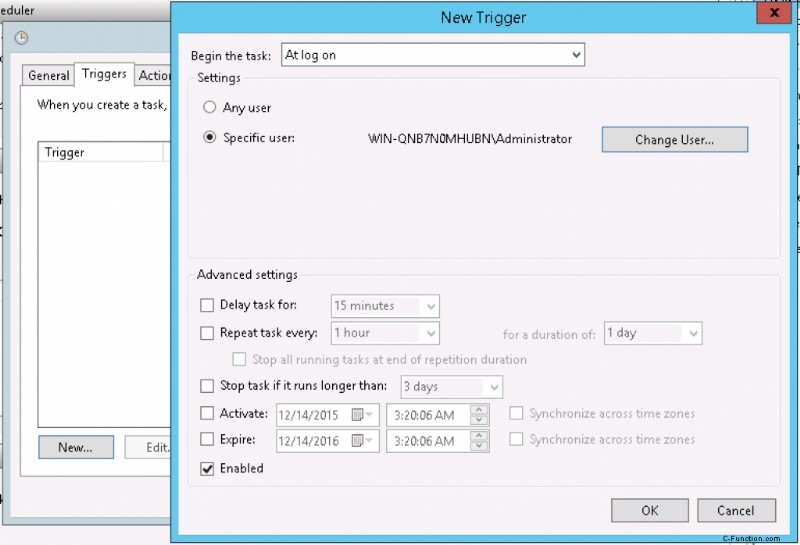Decrement the Expire time spinner
This screenshot has height=545, width=800.
[479, 445]
